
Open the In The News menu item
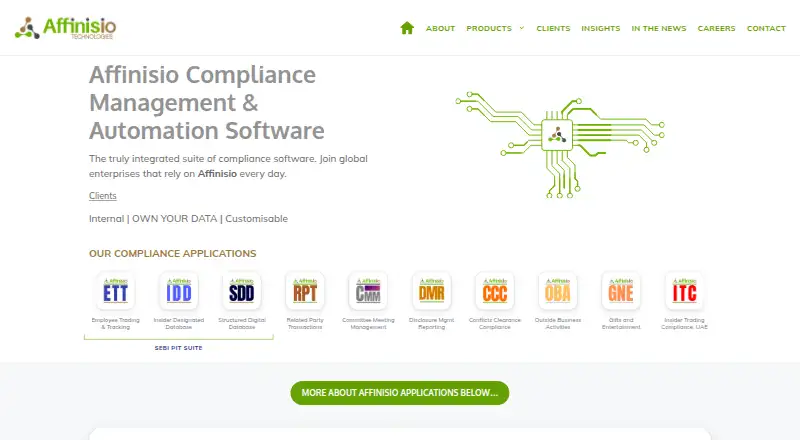pyautogui.click(x=659, y=29)
